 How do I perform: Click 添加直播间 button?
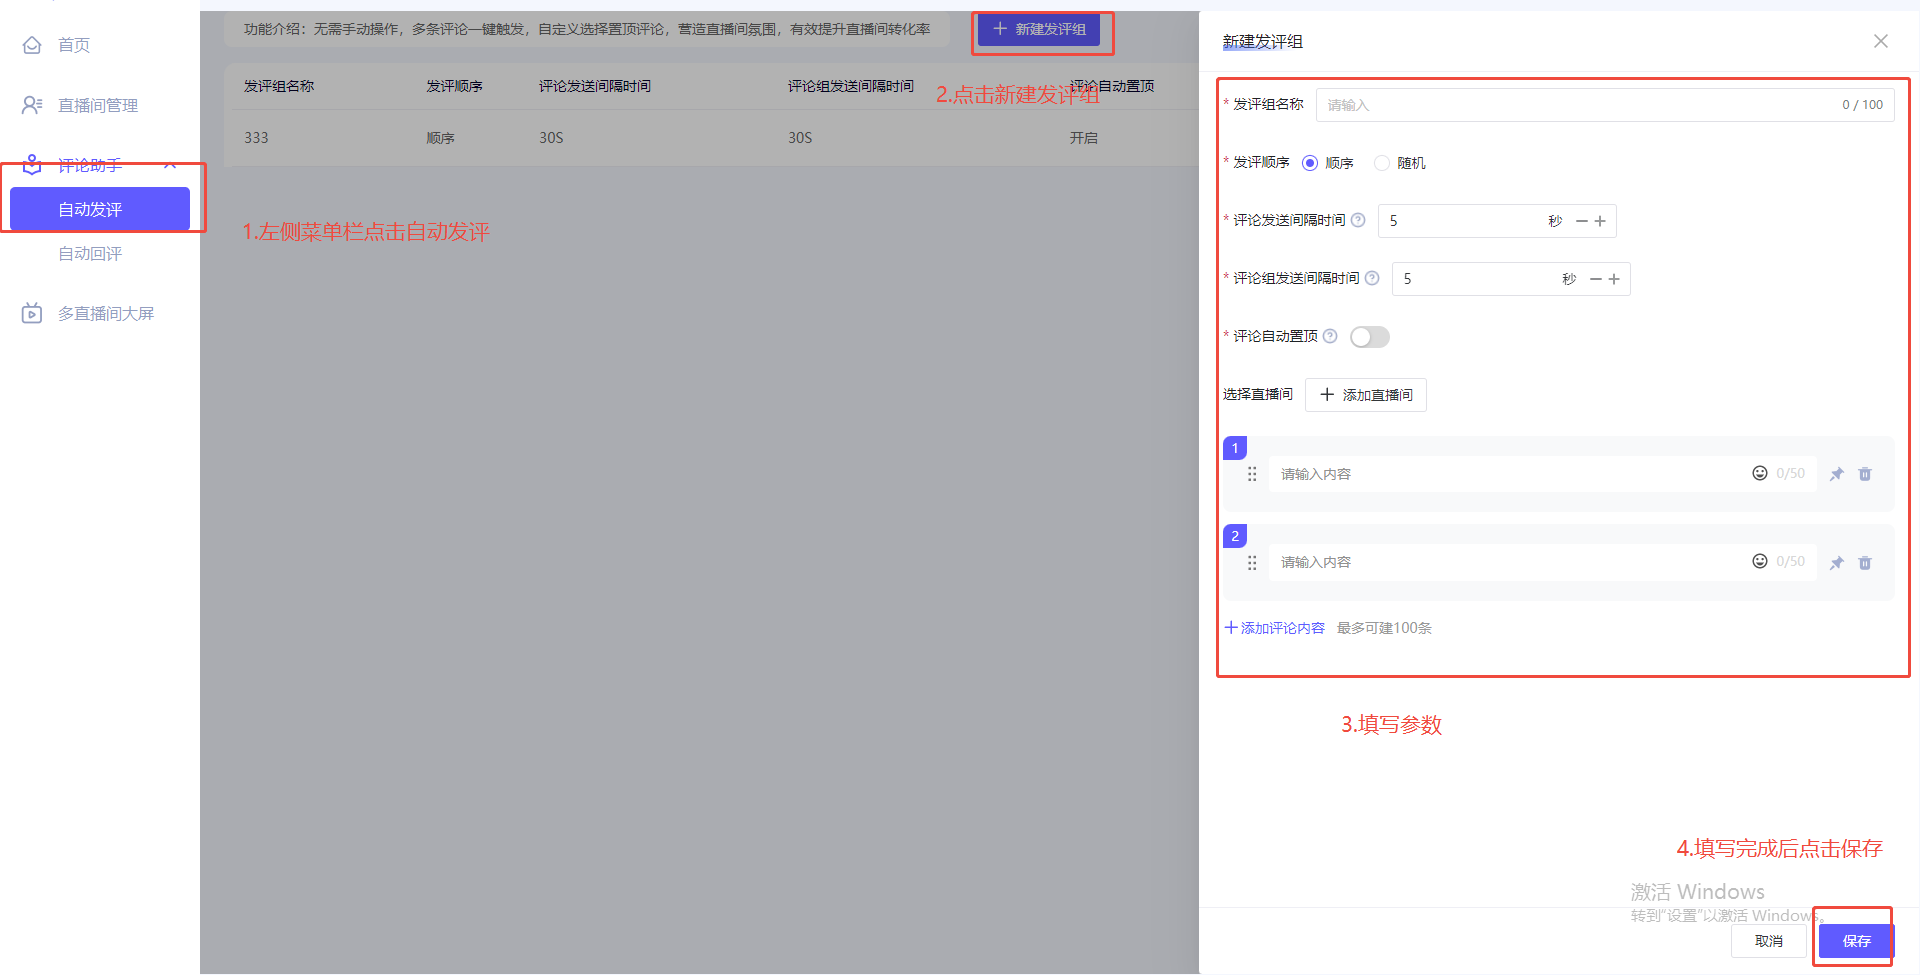pos(1365,395)
